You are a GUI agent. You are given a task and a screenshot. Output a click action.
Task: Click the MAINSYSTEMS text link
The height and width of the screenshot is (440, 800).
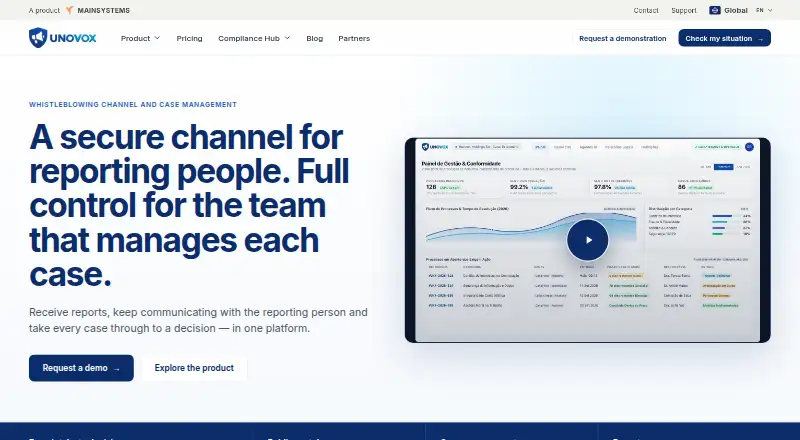coord(104,10)
